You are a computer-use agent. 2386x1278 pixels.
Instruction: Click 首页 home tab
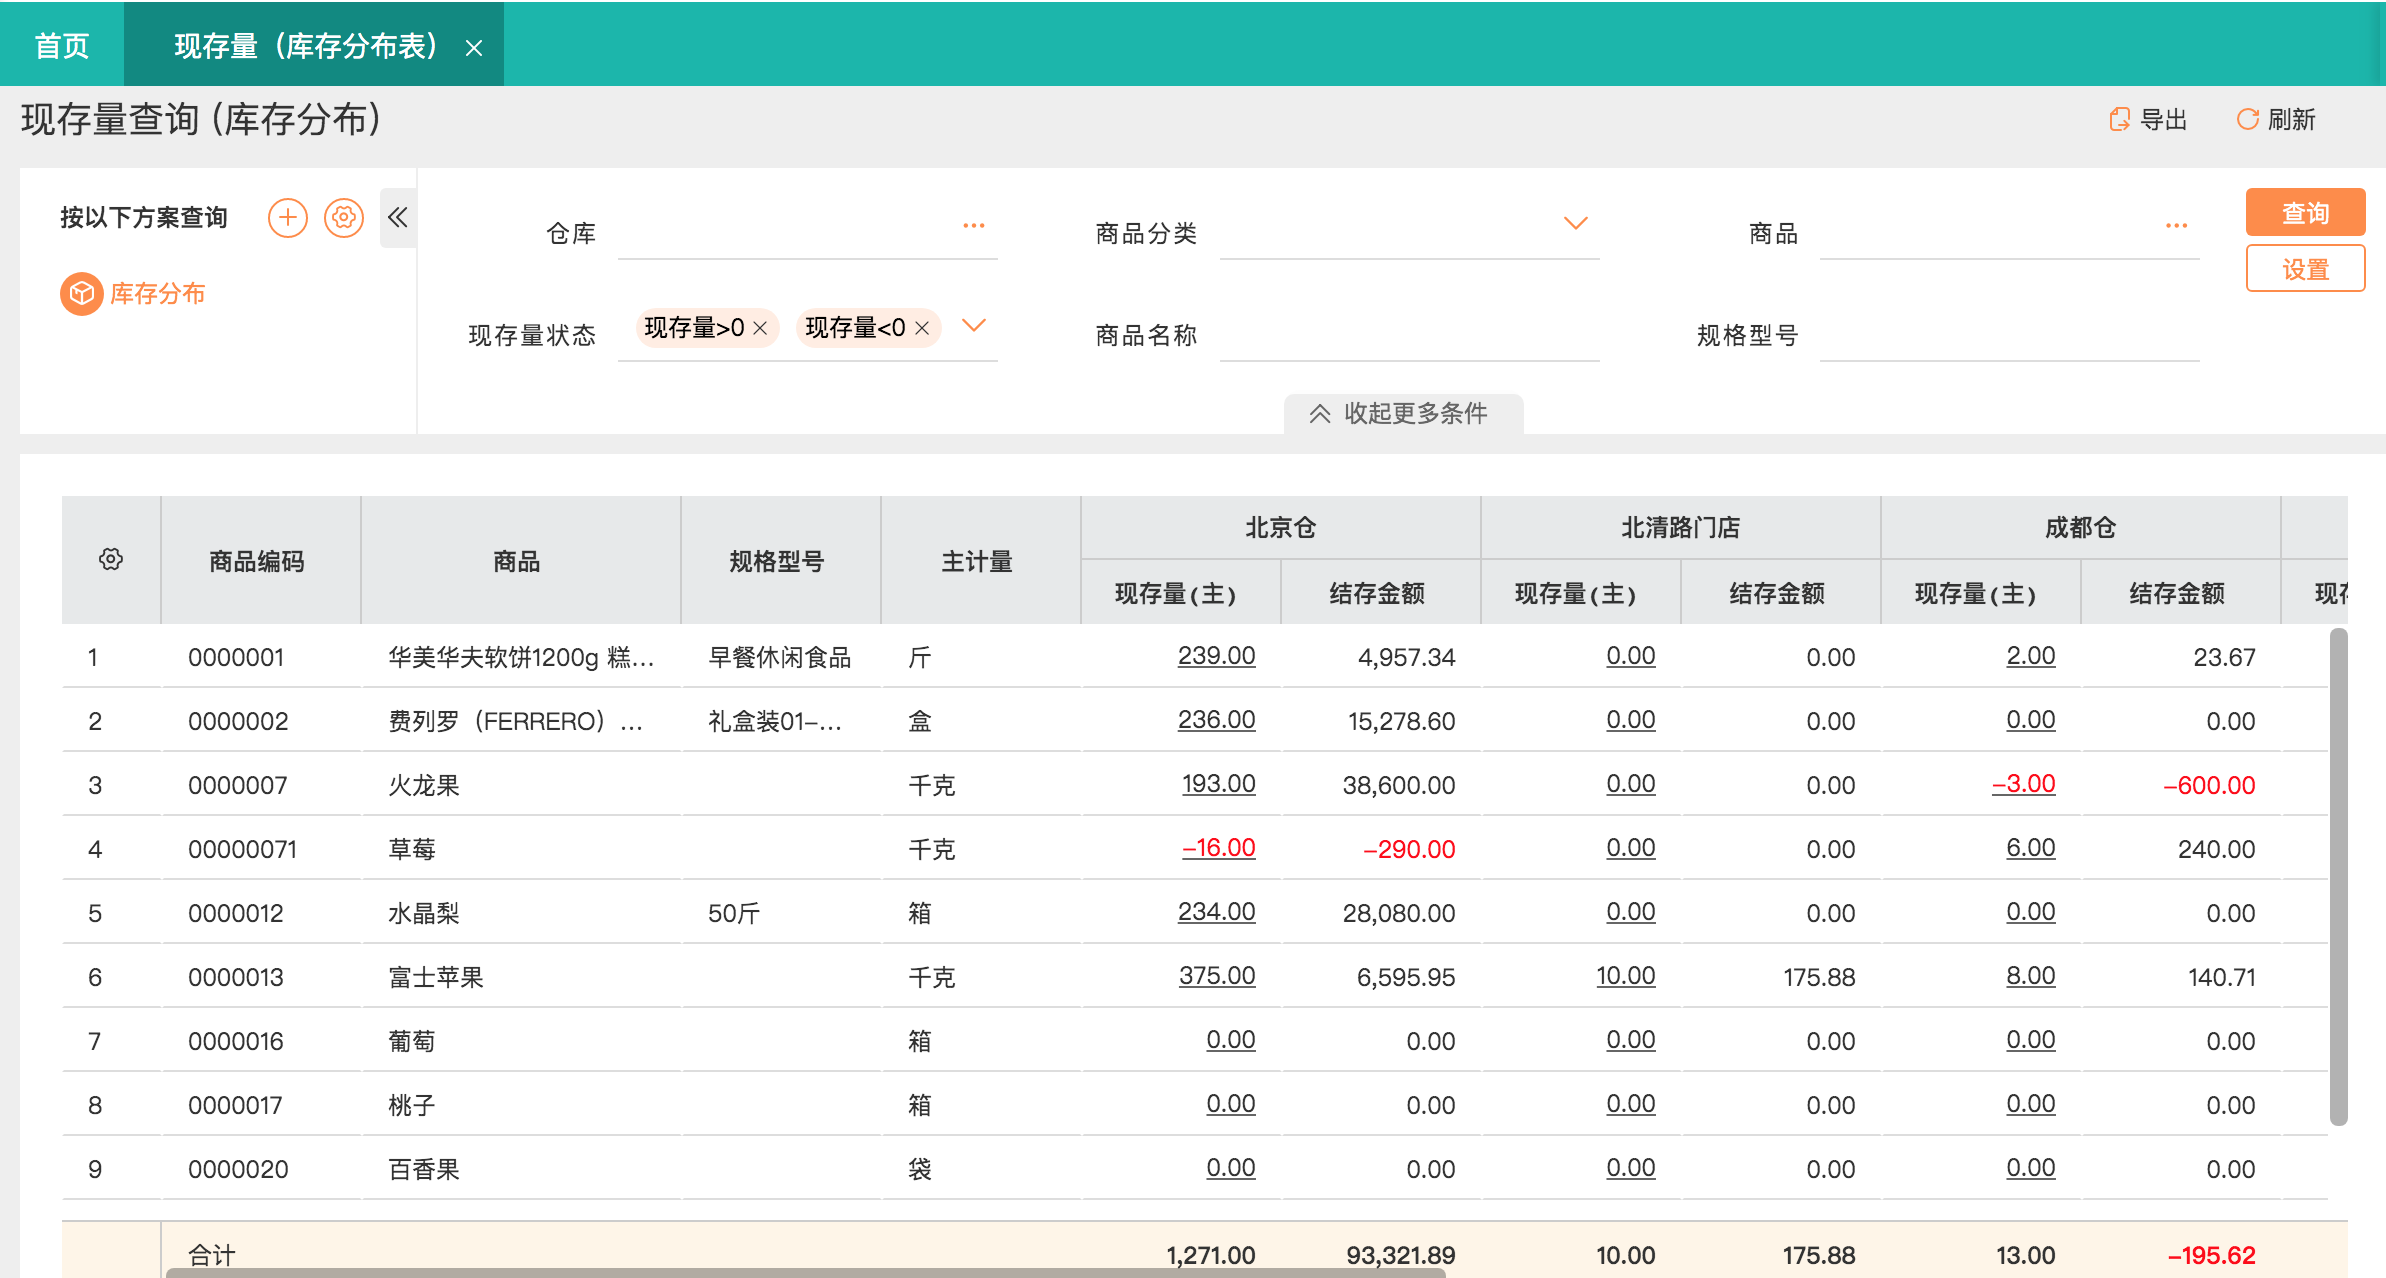point(62,44)
